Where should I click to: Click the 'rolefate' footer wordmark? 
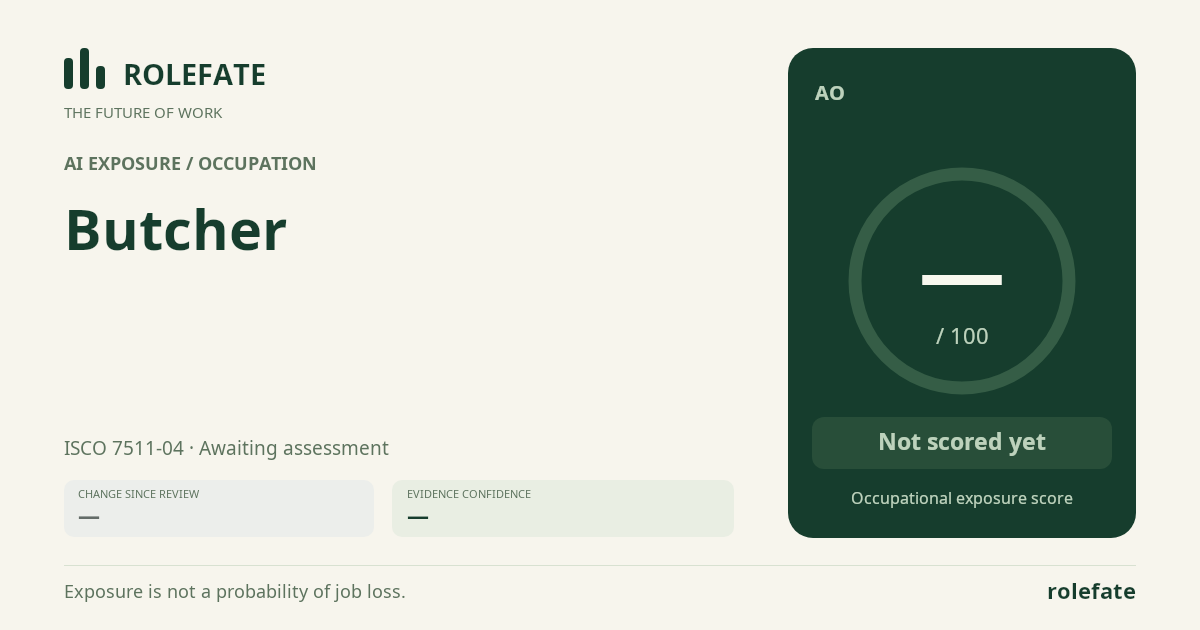[x=1091, y=591]
